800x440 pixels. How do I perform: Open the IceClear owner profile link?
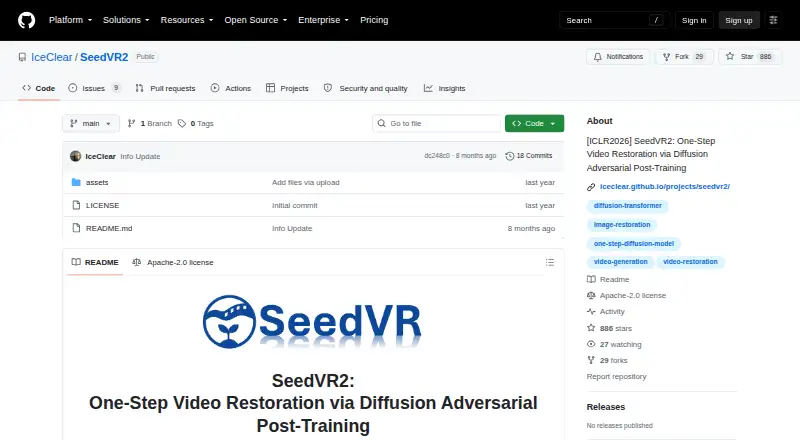coord(52,57)
